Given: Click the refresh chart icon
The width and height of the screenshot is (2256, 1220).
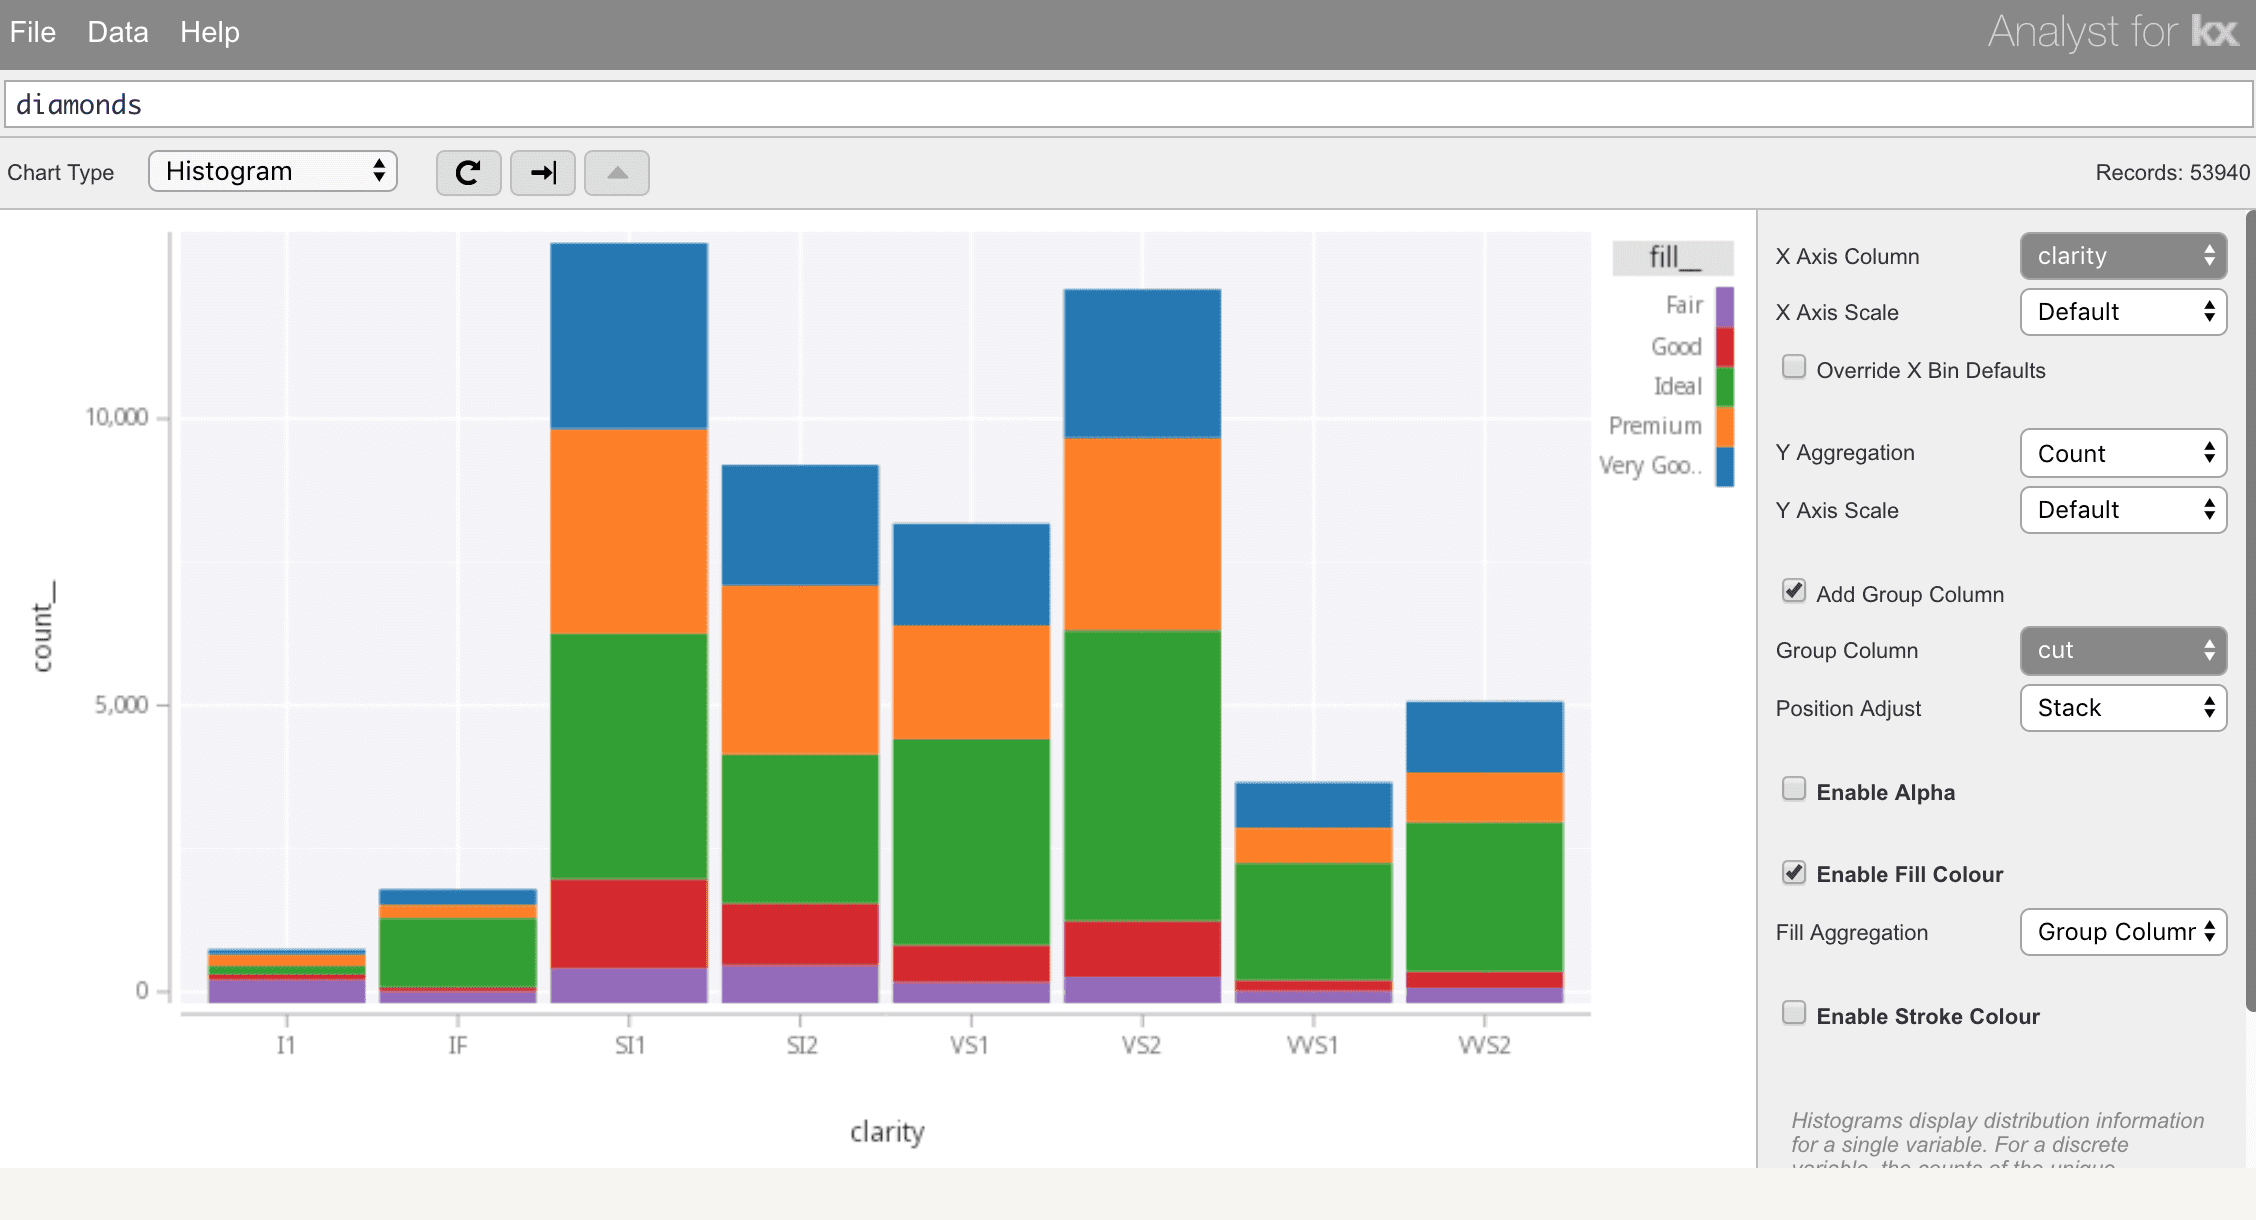Looking at the screenshot, I should pos(468,173).
